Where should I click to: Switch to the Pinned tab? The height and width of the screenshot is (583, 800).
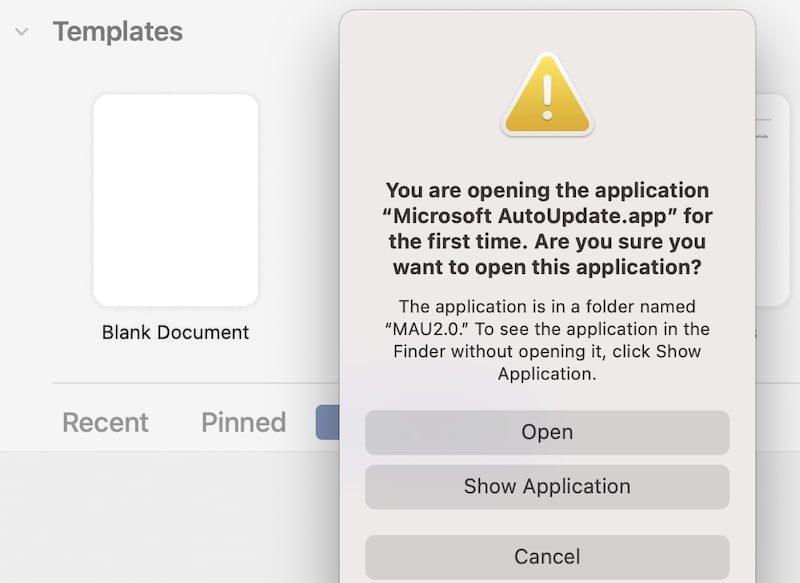(x=243, y=422)
